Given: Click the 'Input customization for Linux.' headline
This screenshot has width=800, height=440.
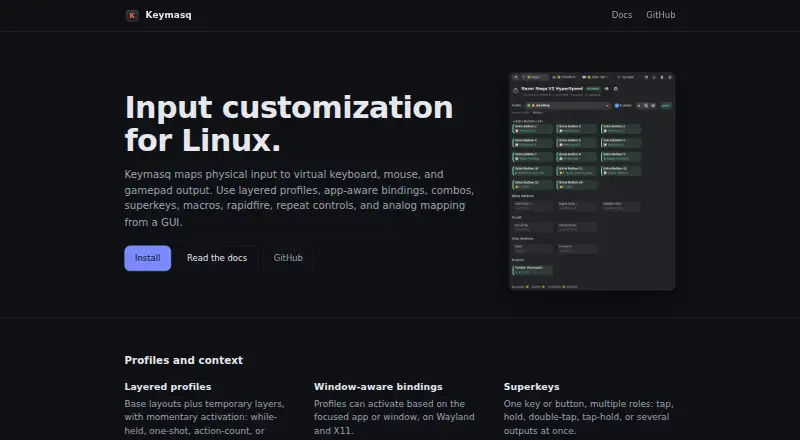Looking at the screenshot, I should pyautogui.click(x=289, y=124).
